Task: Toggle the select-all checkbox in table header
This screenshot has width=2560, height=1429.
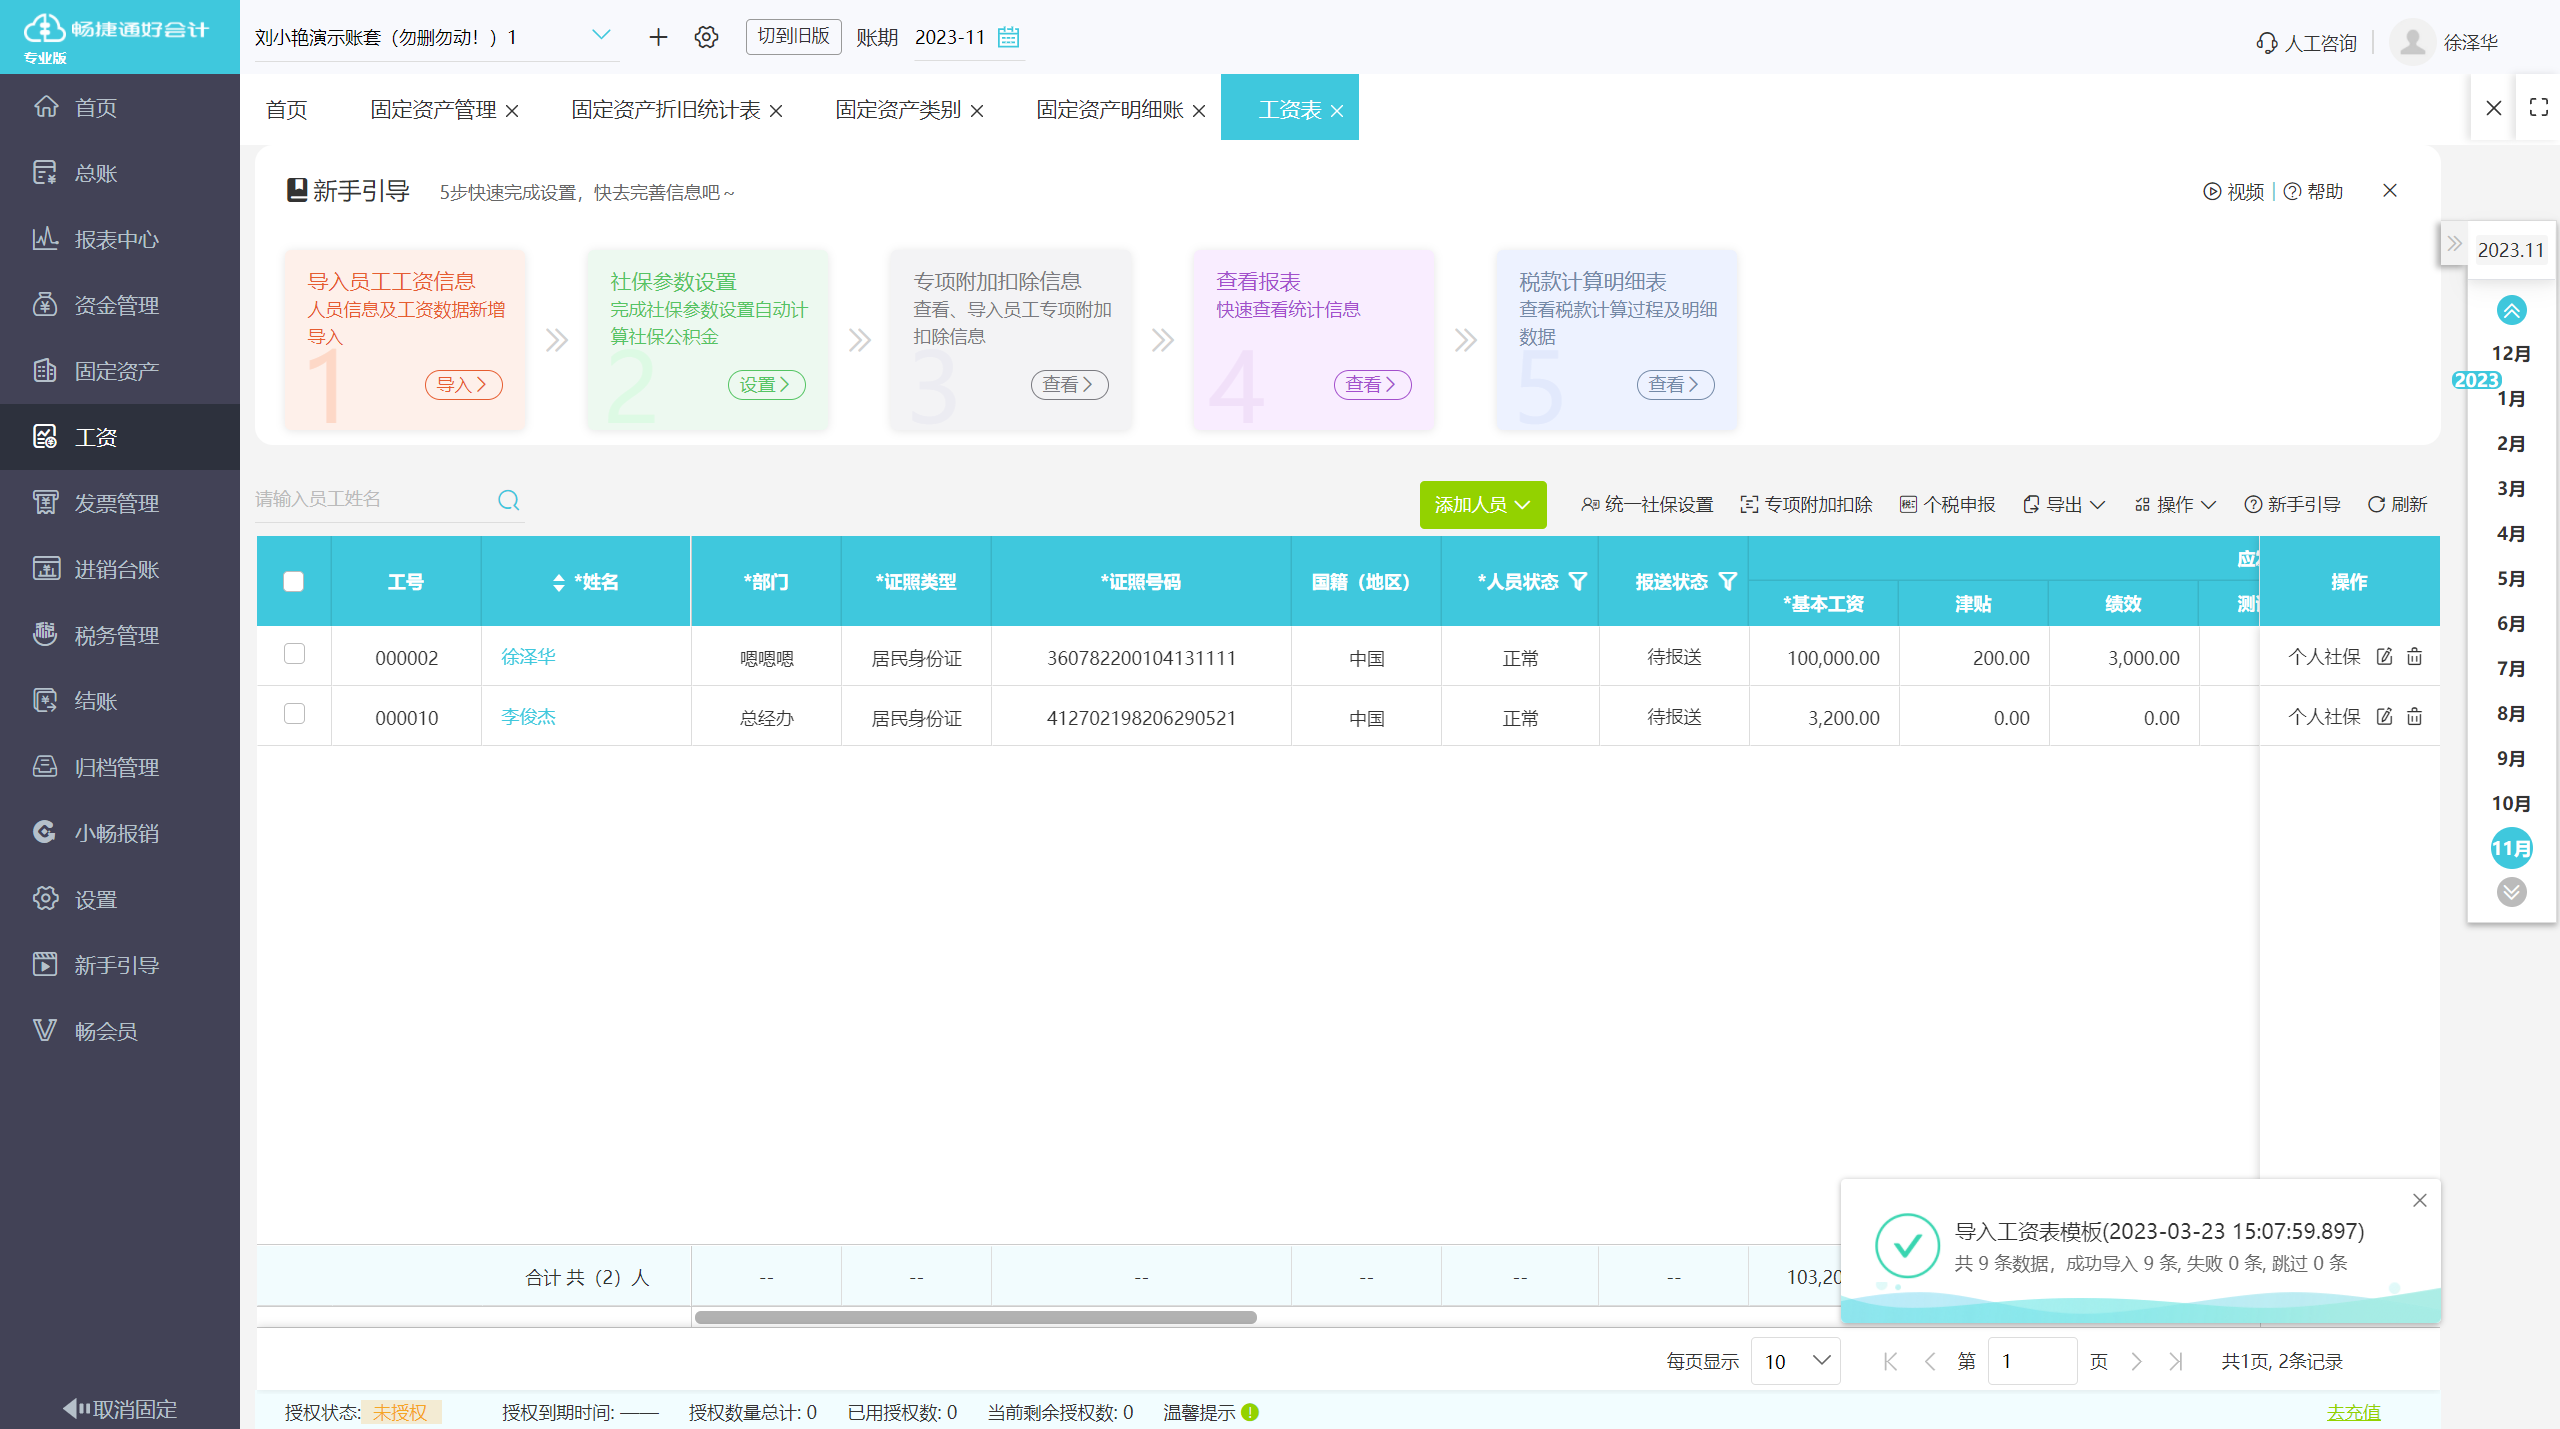Action: (294, 580)
